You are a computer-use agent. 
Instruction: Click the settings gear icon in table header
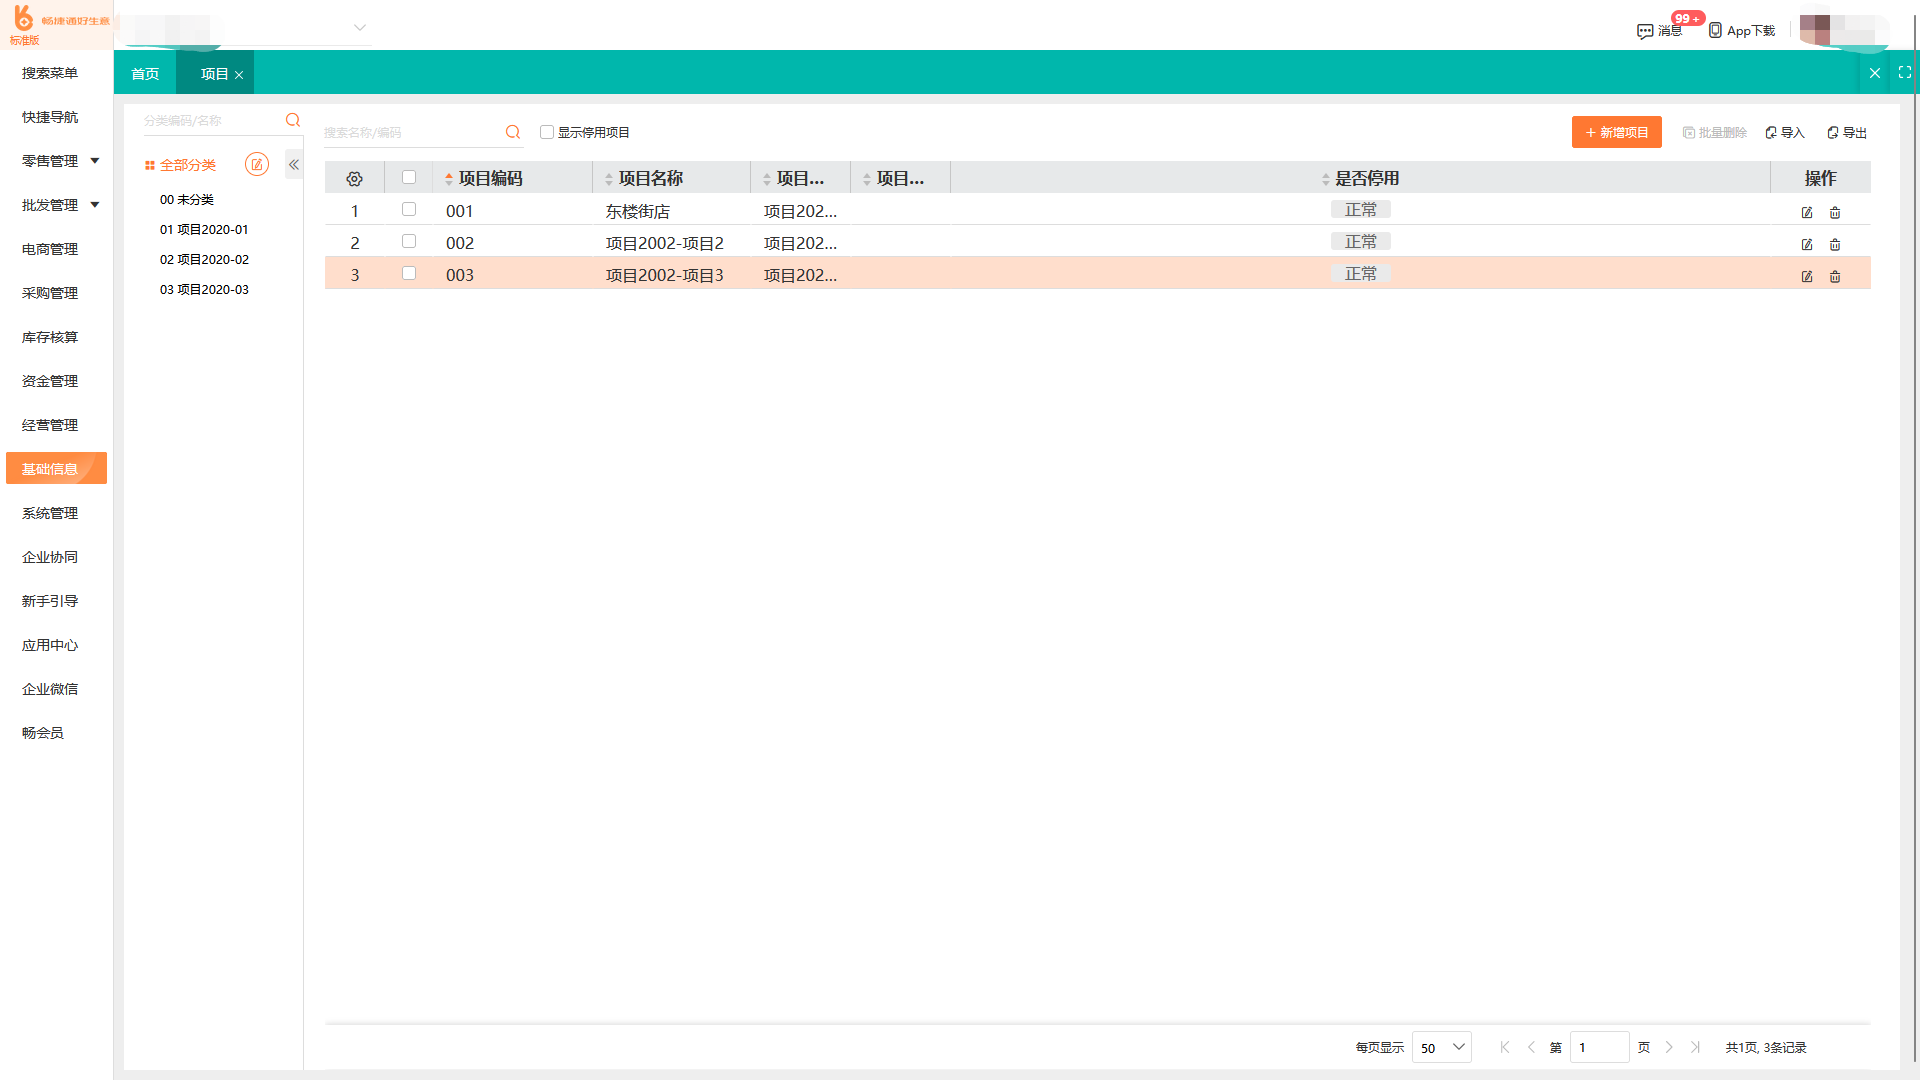[x=353, y=178]
